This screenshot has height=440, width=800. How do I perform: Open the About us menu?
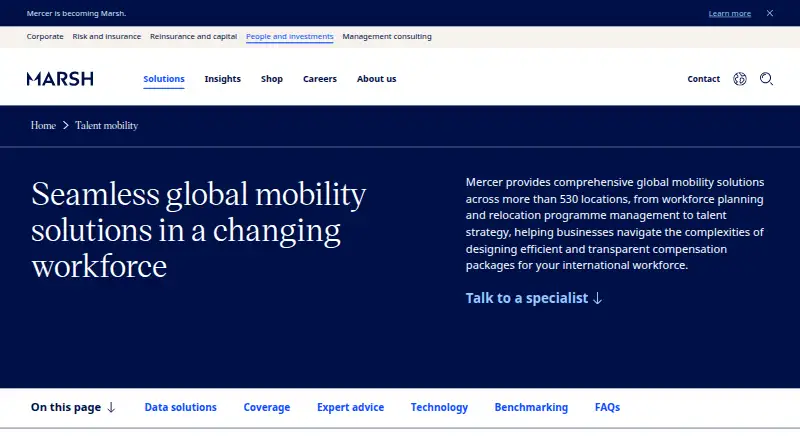pyautogui.click(x=377, y=79)
